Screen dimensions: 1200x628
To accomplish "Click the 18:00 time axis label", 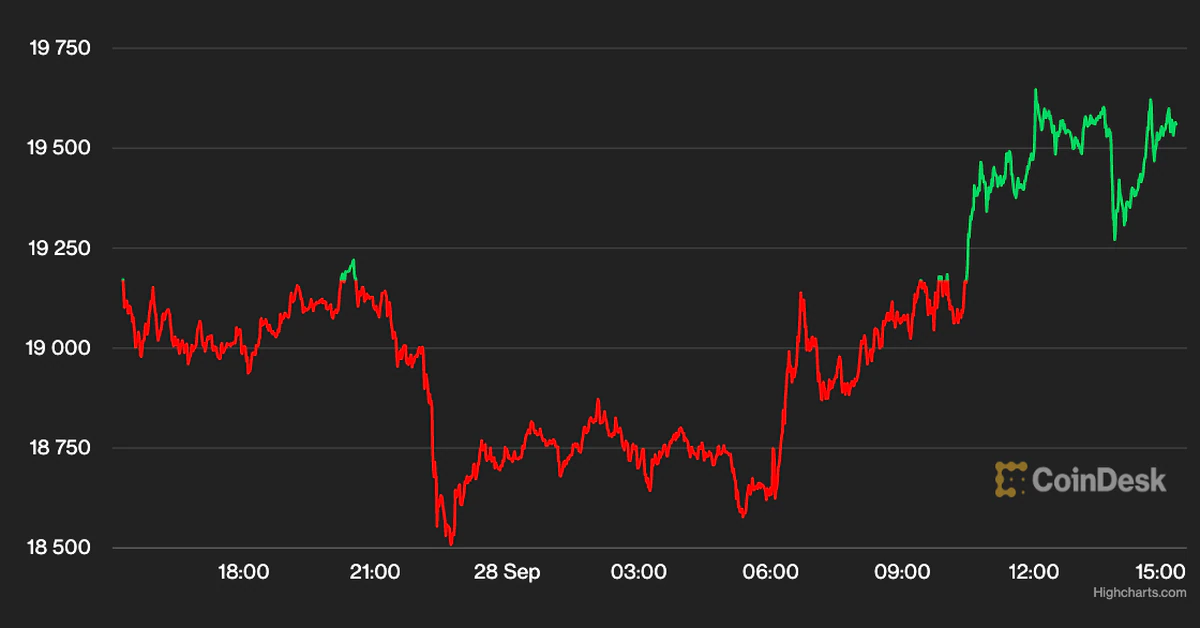I will (243, 573).
